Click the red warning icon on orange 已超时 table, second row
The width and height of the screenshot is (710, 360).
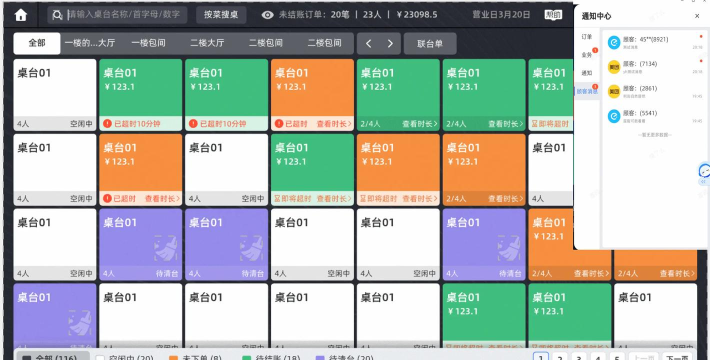click(107, 198)
